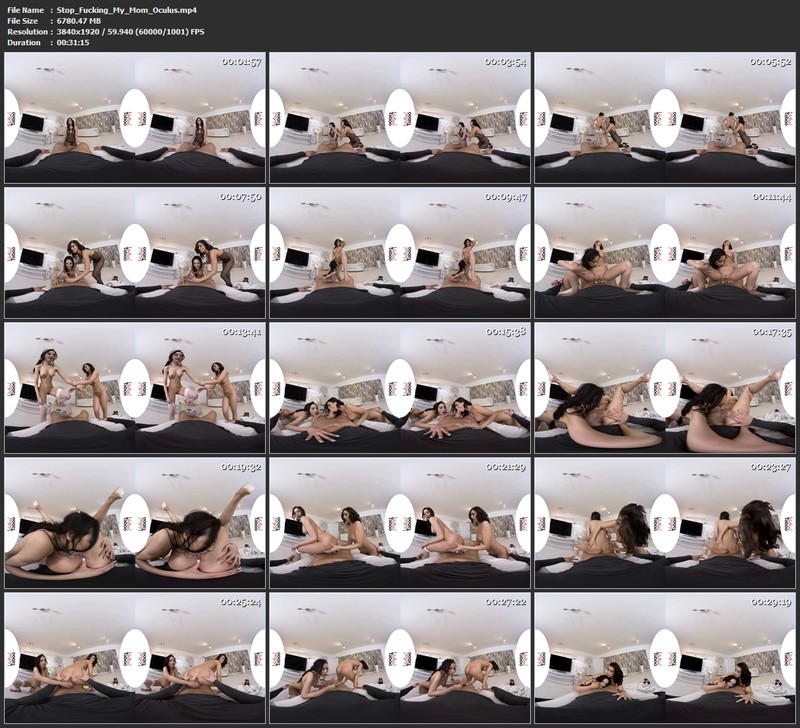Select the thumbnail marked 00:21:29
800x728 pixels.
pos(400,521)
